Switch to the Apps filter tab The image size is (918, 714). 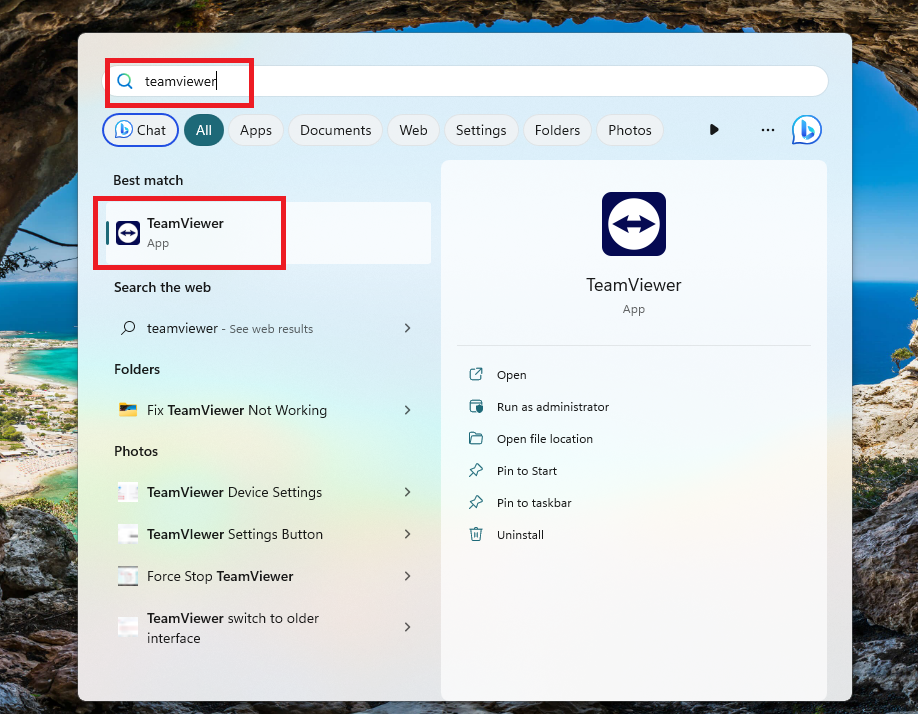pyautogui.click(x=256, y=130)
